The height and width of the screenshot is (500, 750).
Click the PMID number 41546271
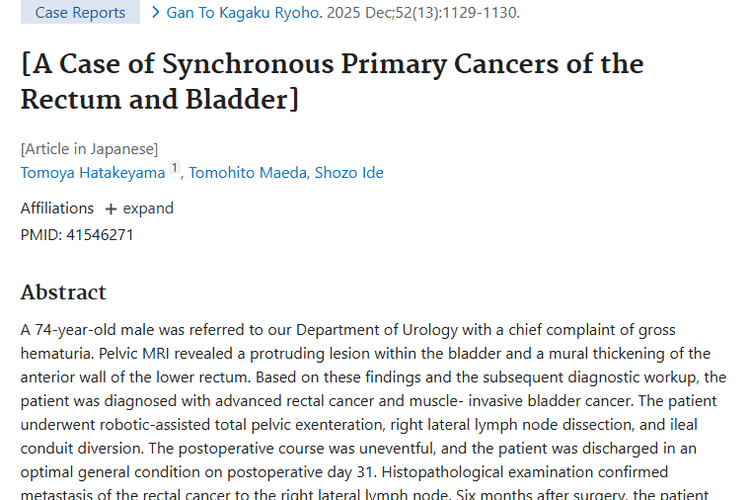(x=99, y=235)
